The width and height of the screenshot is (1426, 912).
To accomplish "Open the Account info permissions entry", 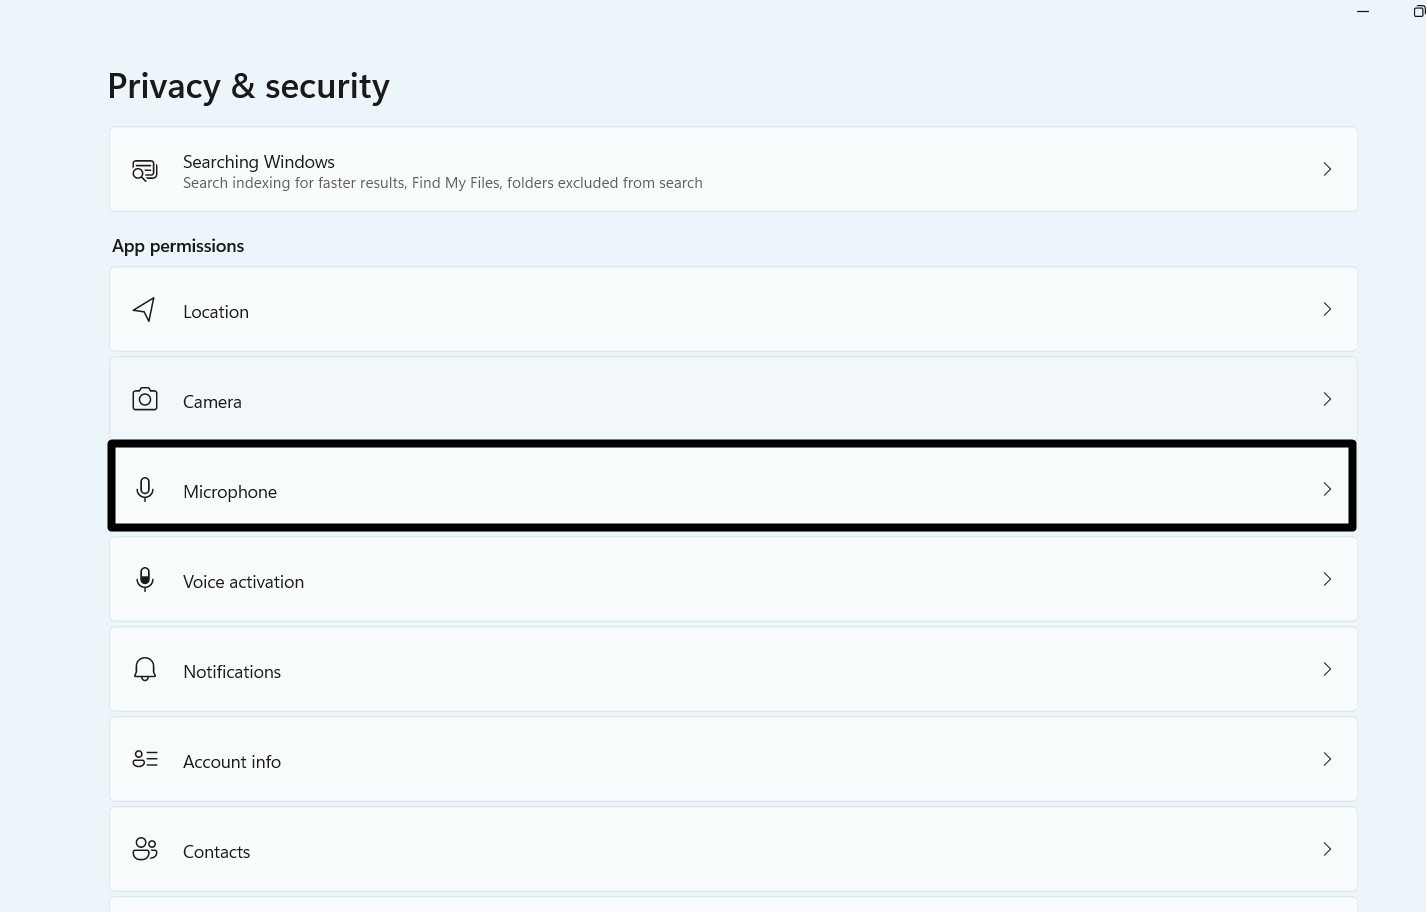I will (x=232, y=762).
